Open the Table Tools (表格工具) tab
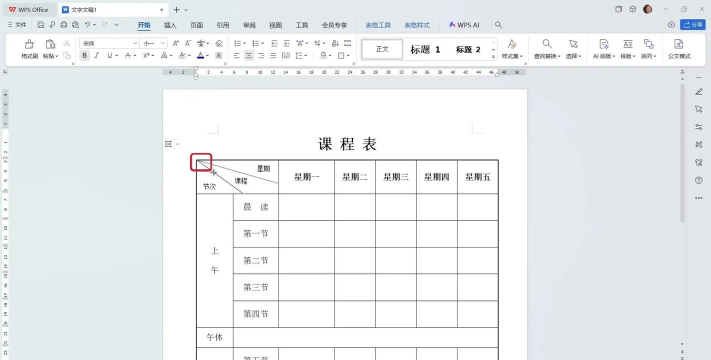Screen dimensions: 711x360 click(378, 25)
